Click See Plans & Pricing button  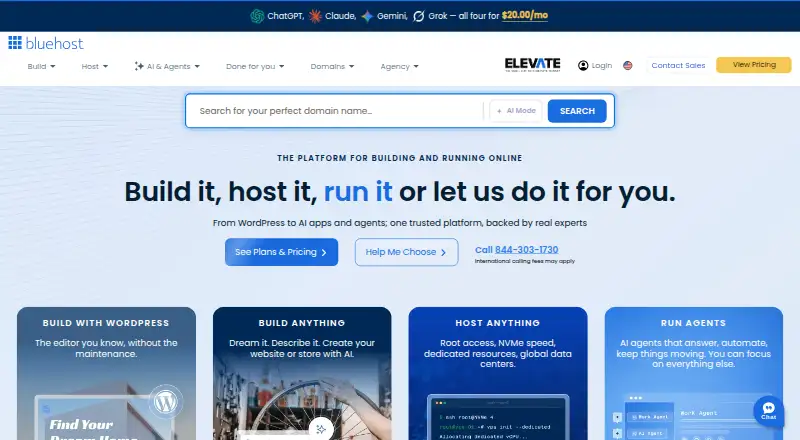pos(281,252)
